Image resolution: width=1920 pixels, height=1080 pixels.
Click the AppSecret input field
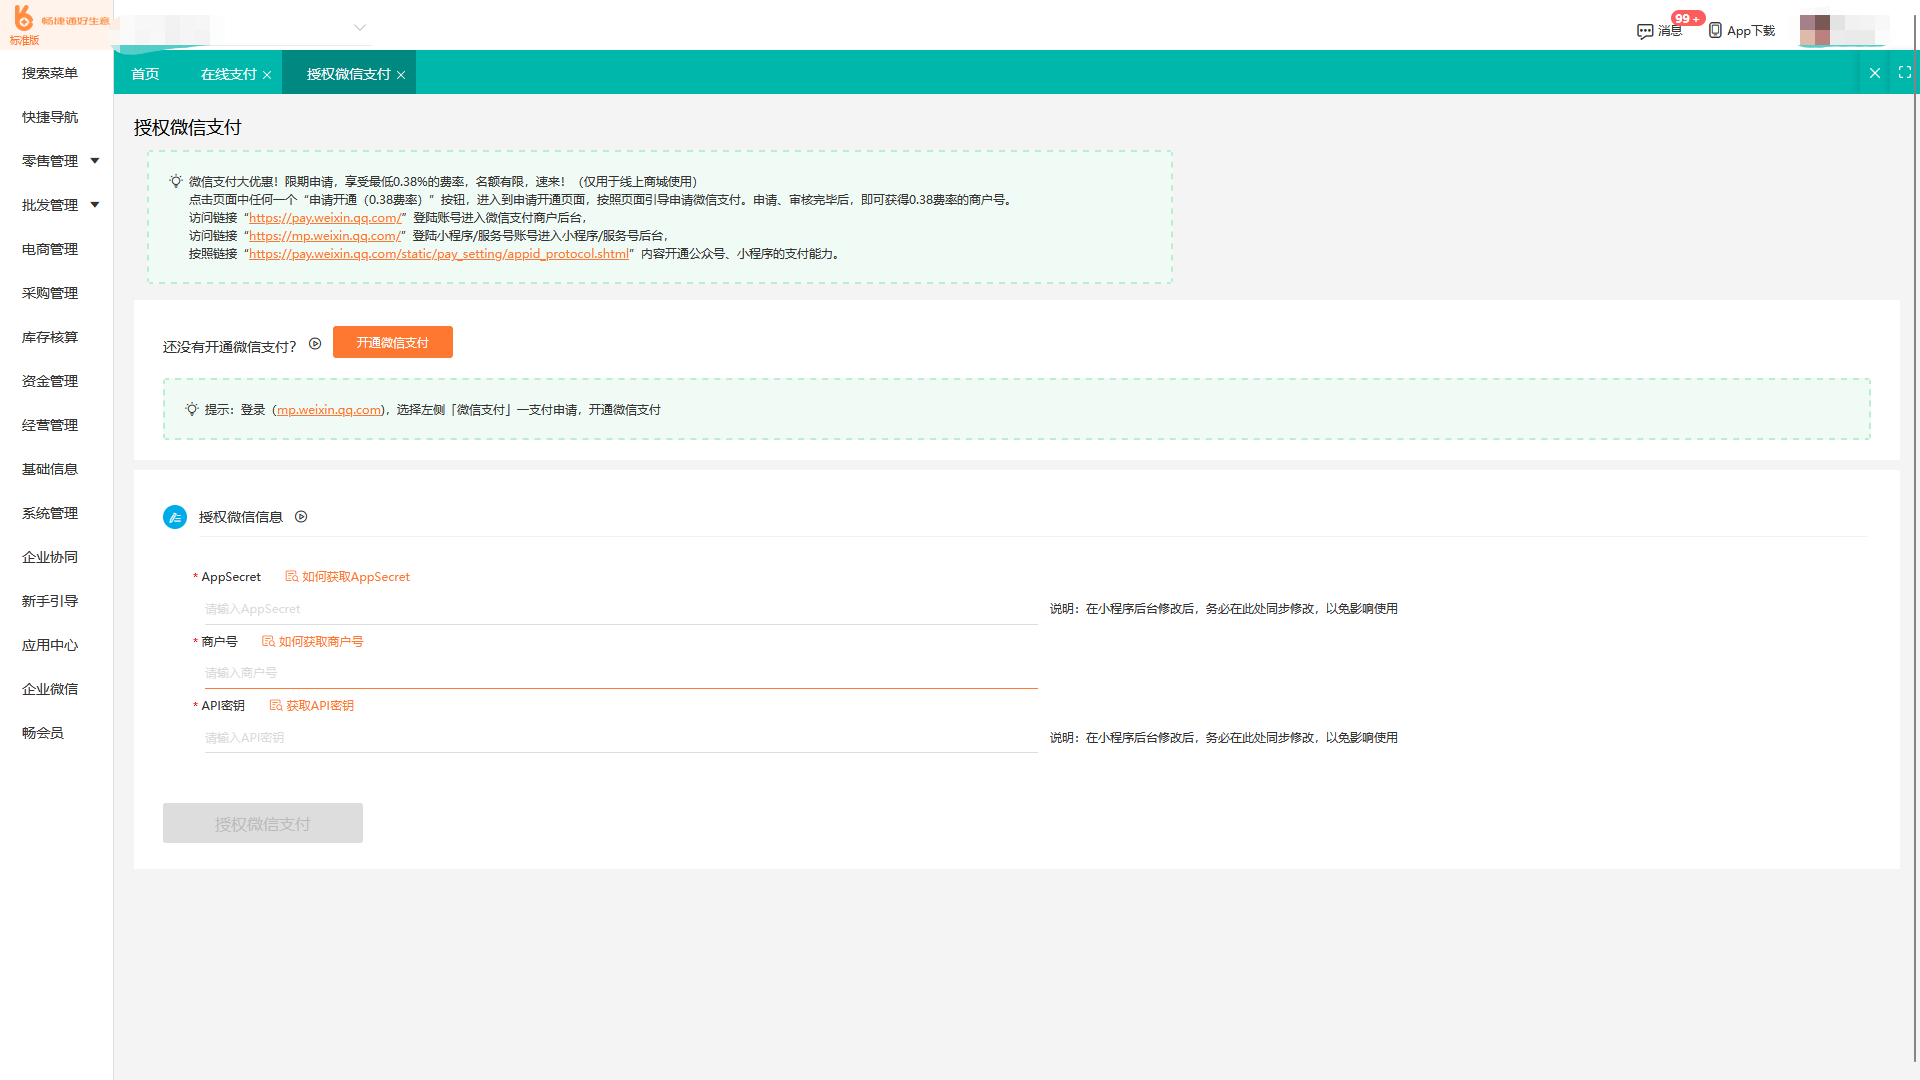click(618, 608)
